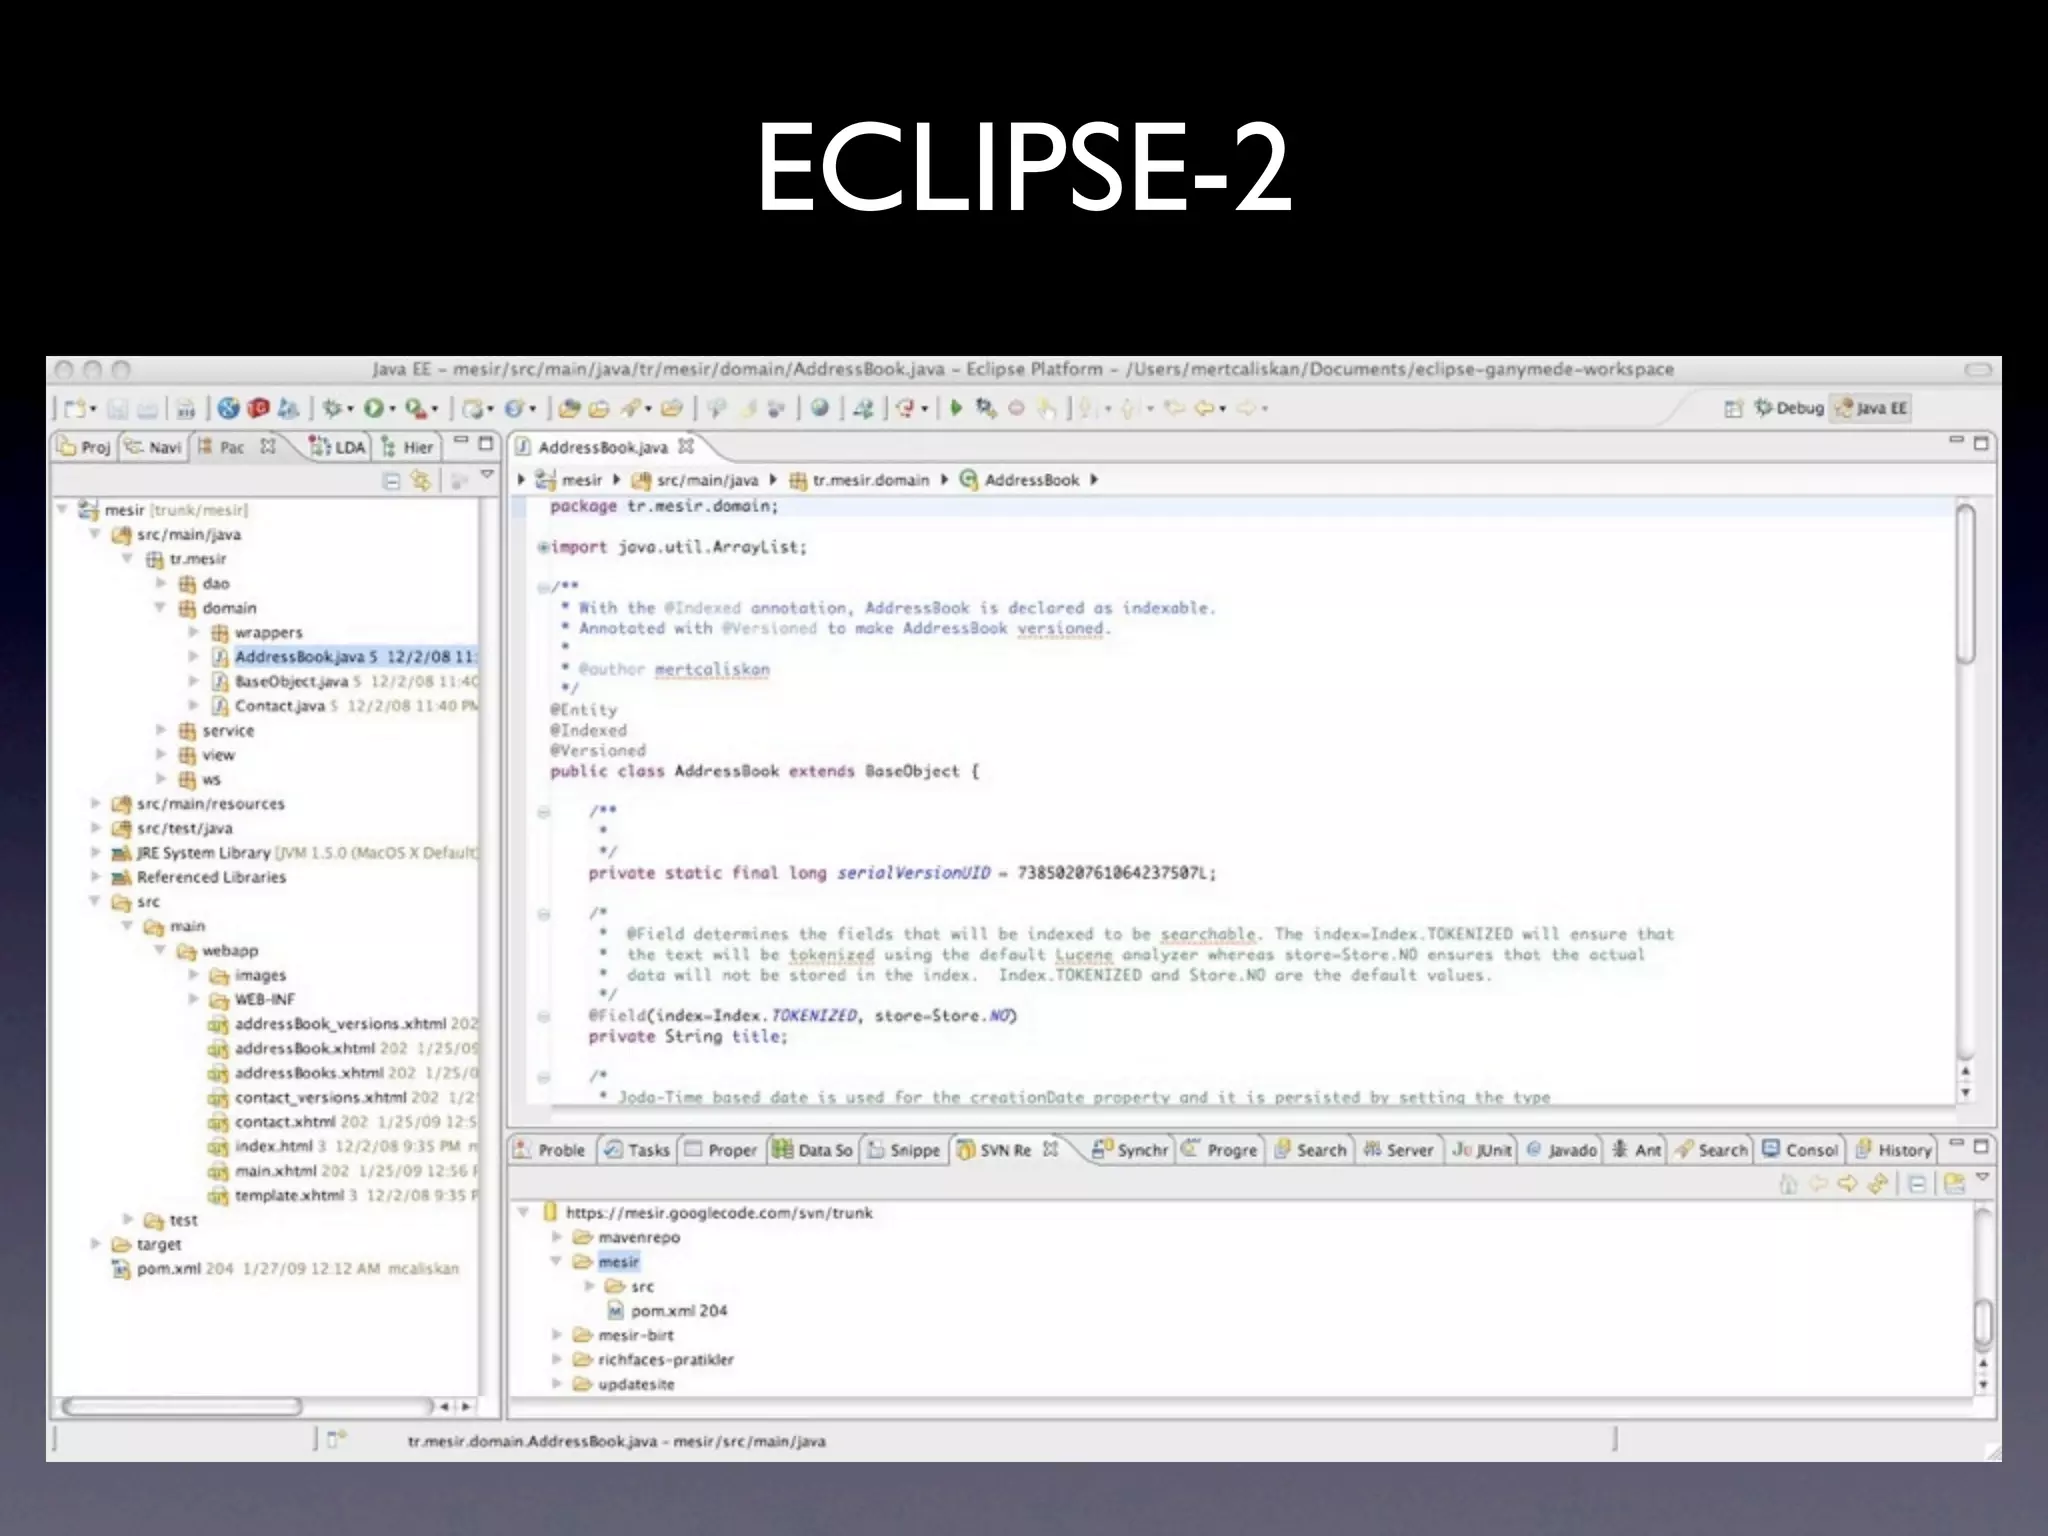Image resolution: width=2048 pixels, height=1536 pixels.
Task: Switch to the Debug perspective
Action: (x=1790, y=408)
